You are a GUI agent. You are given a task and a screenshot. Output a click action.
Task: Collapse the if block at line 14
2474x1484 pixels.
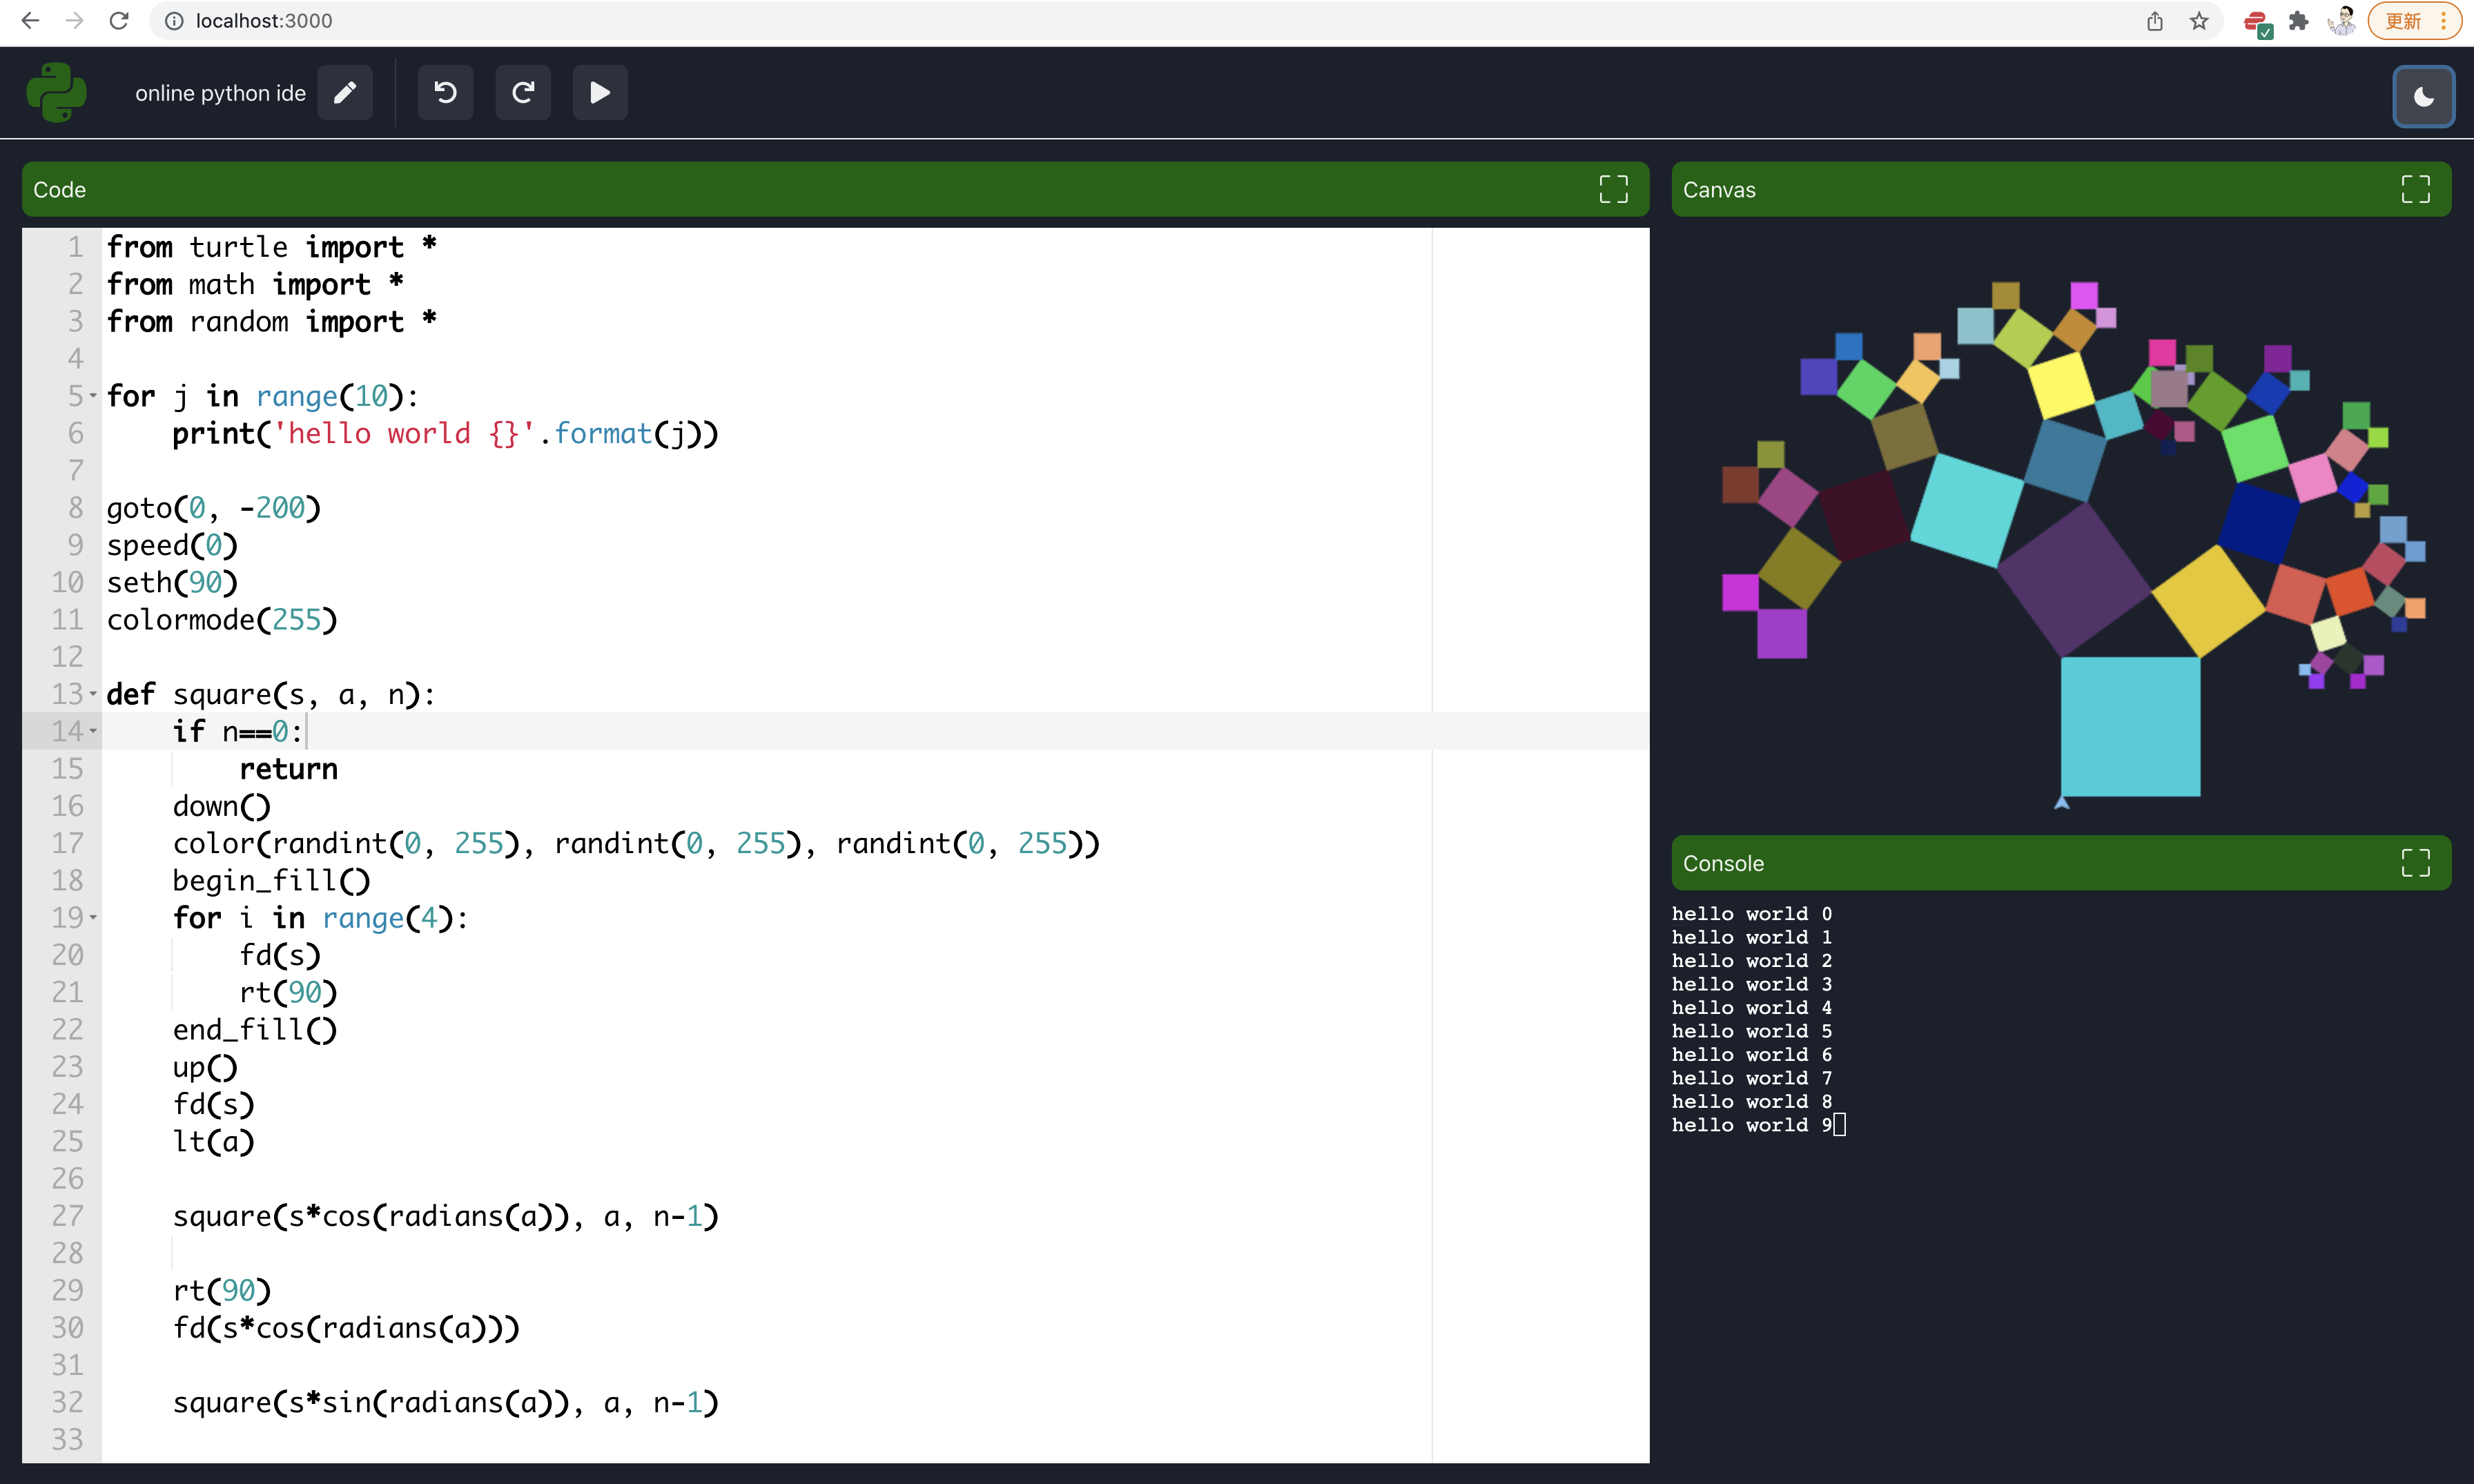[x=93, y=731]
